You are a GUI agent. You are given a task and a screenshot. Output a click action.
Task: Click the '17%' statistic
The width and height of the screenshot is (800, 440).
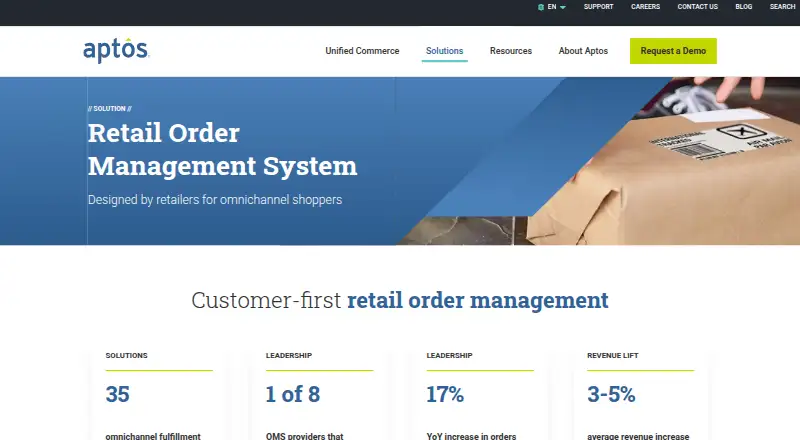(445, 394)
